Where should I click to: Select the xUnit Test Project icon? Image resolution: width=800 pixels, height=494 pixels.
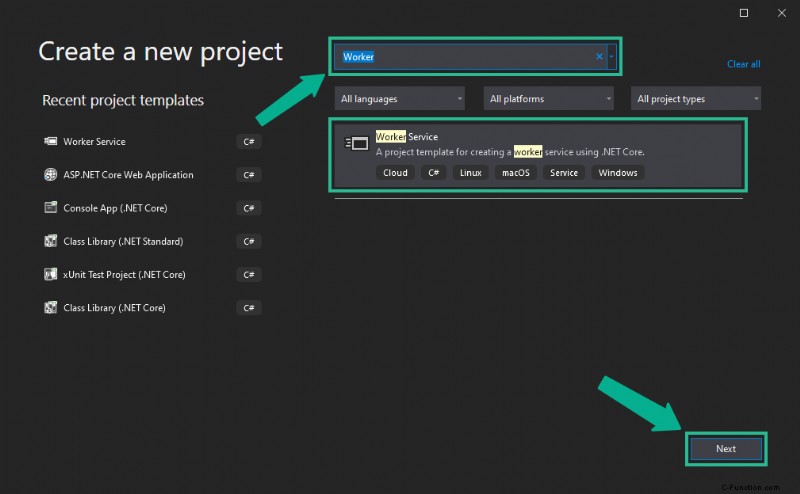click(50, 274)
